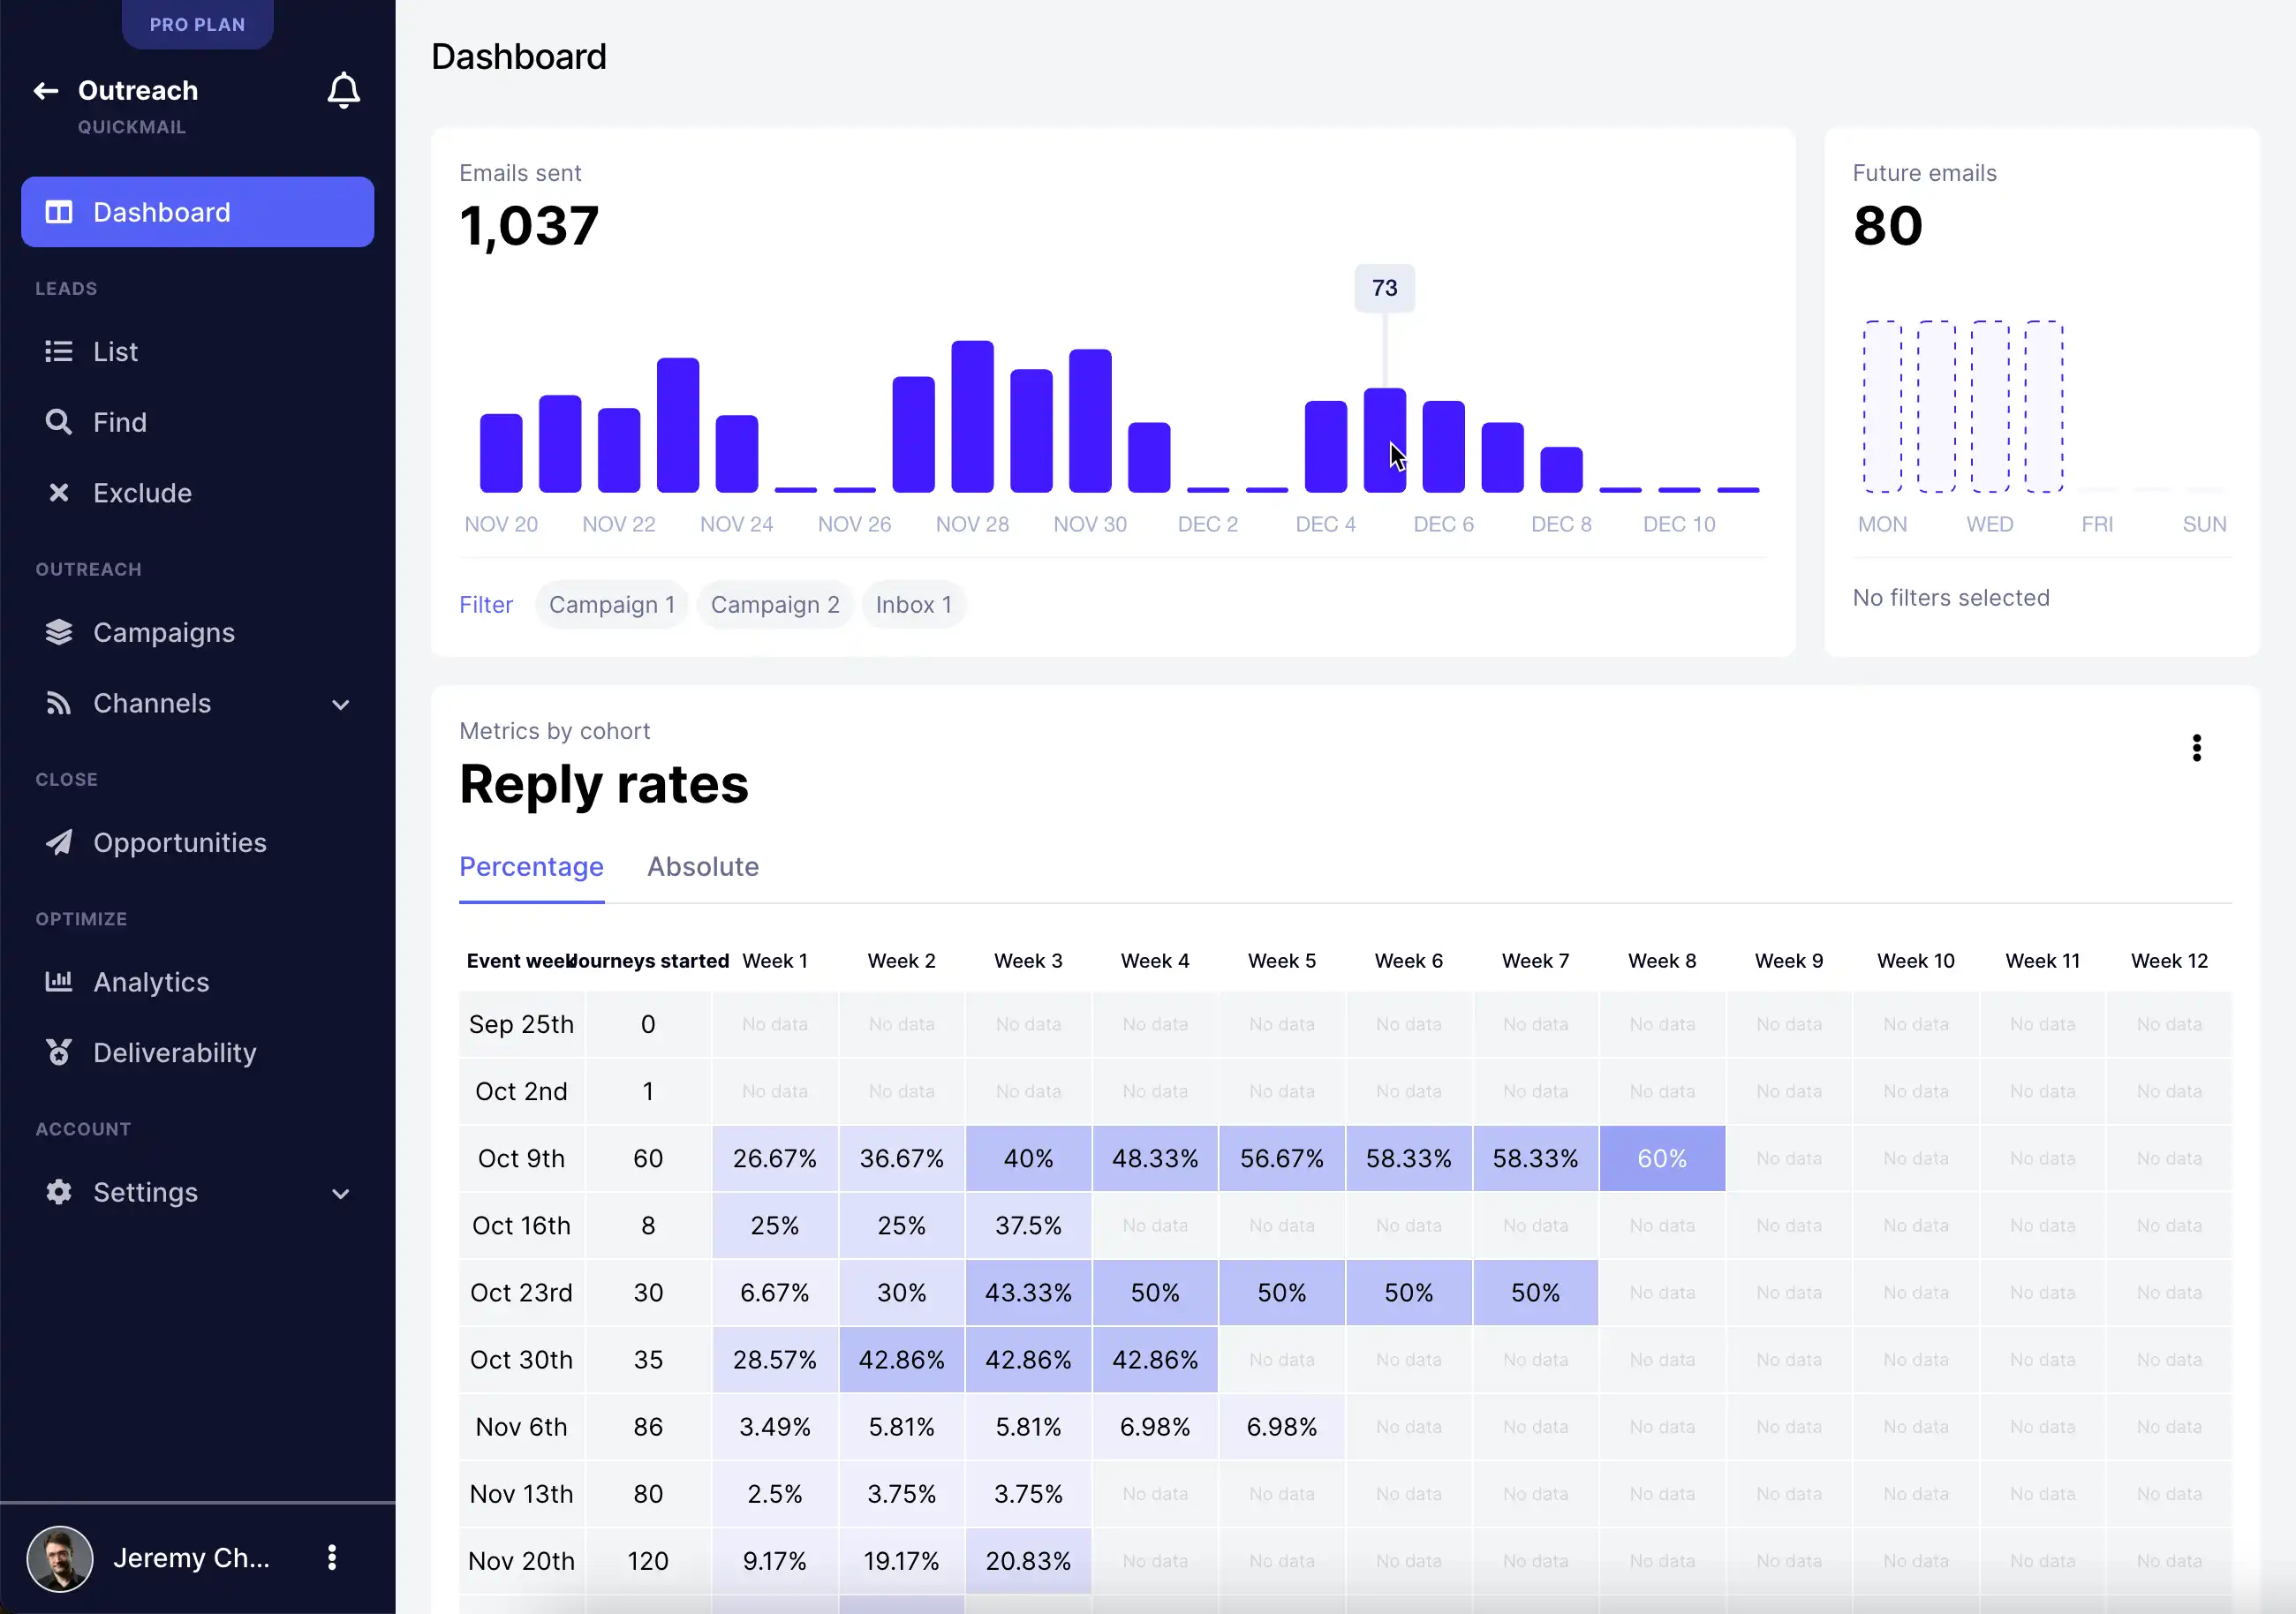2296x1614 pixels.
Task: Click the Filter button for emails
Action: pos(486,605)
